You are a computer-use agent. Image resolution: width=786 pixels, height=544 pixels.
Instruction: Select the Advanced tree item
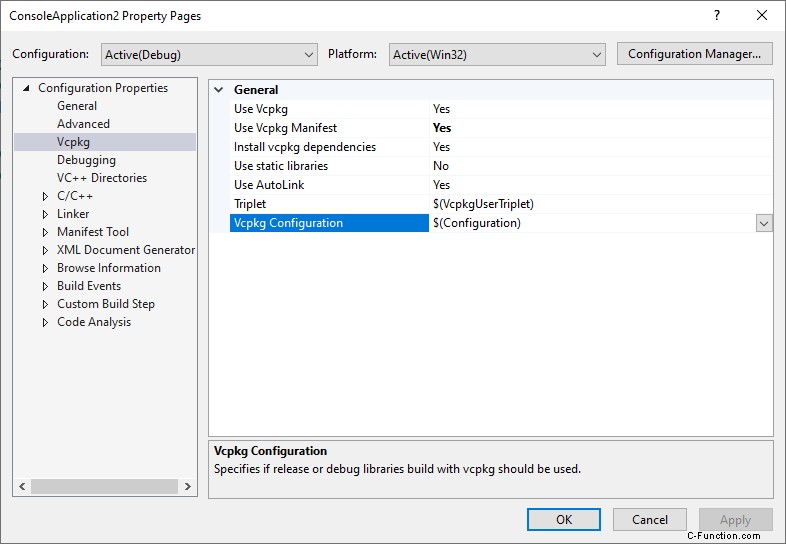pos(83,124)
